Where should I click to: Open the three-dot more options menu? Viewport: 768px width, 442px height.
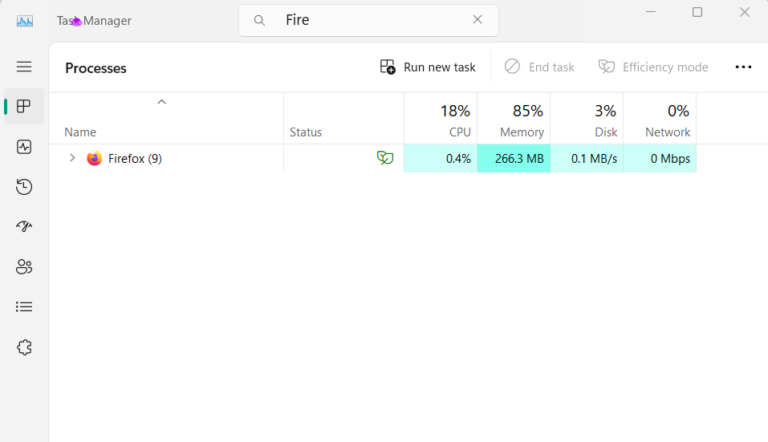(743, 67)
